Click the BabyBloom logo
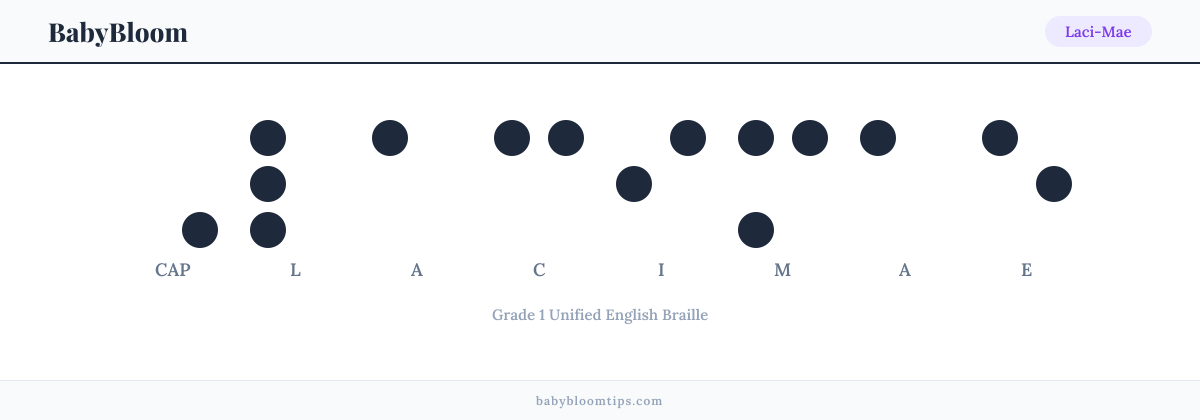The image size is (1200, 420). click(118, 32)
